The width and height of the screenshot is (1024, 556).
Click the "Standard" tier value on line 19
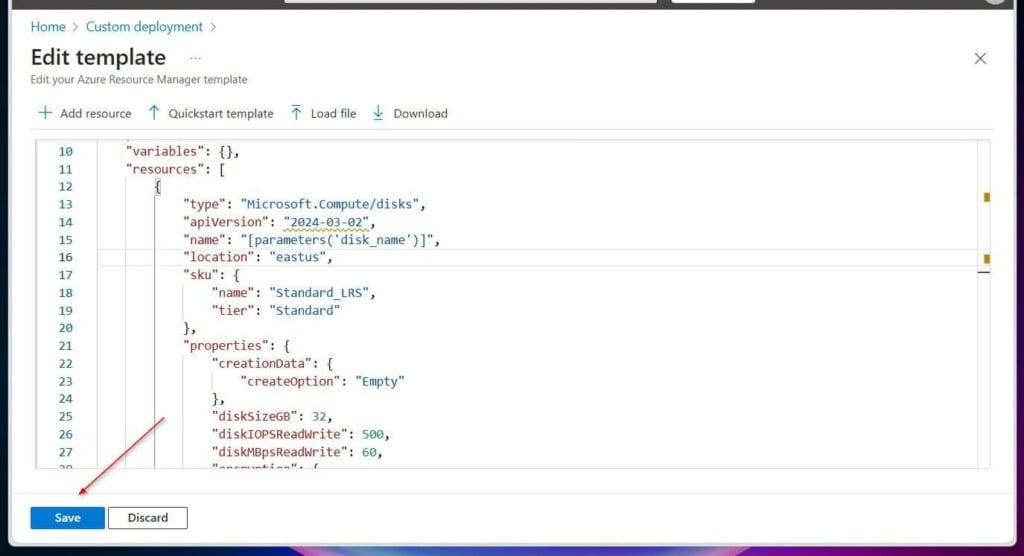pyautogui.click(x=304, y=310)
